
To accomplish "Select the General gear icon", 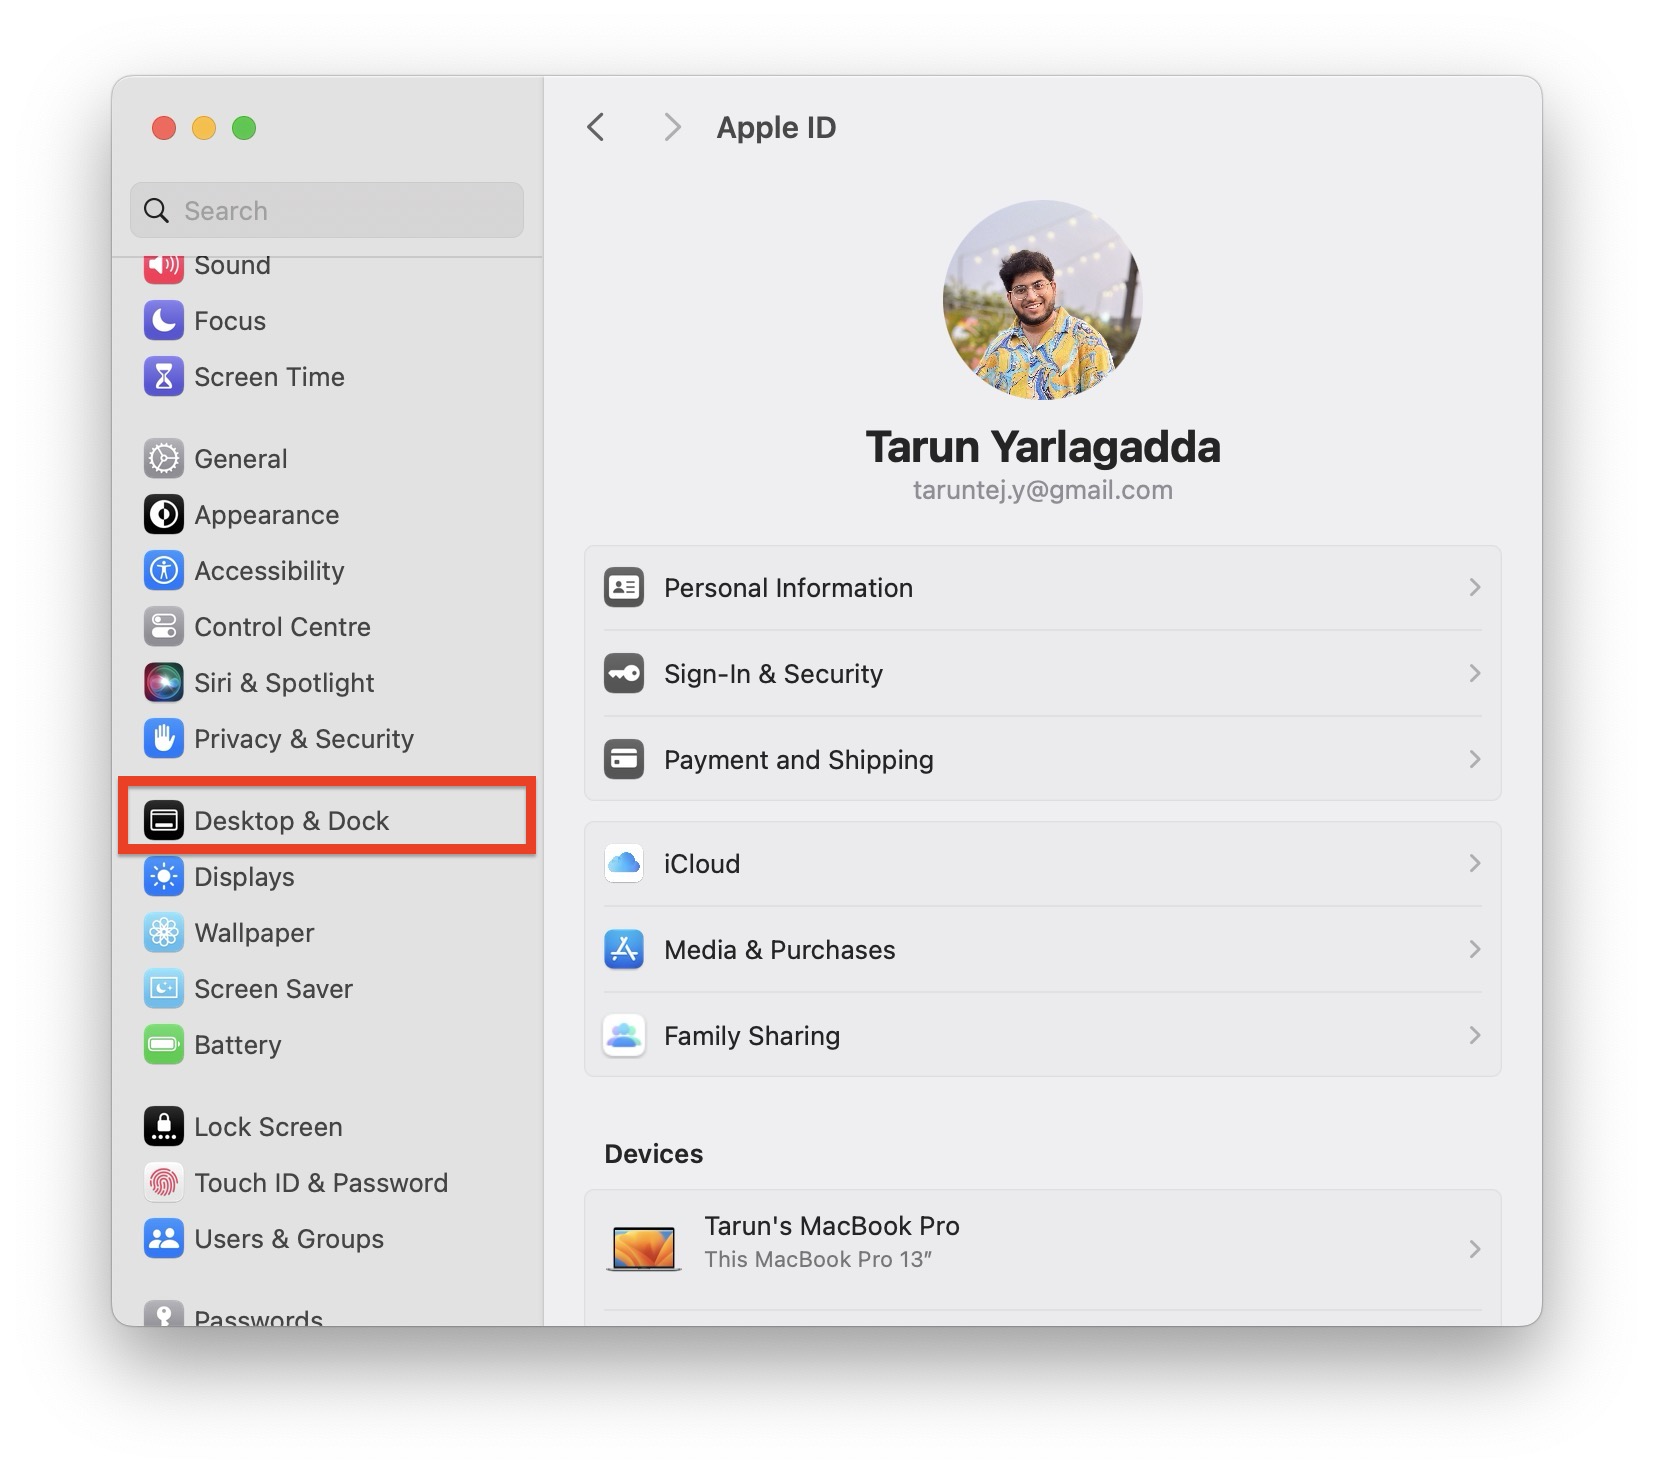I will (x=163, y=459).
